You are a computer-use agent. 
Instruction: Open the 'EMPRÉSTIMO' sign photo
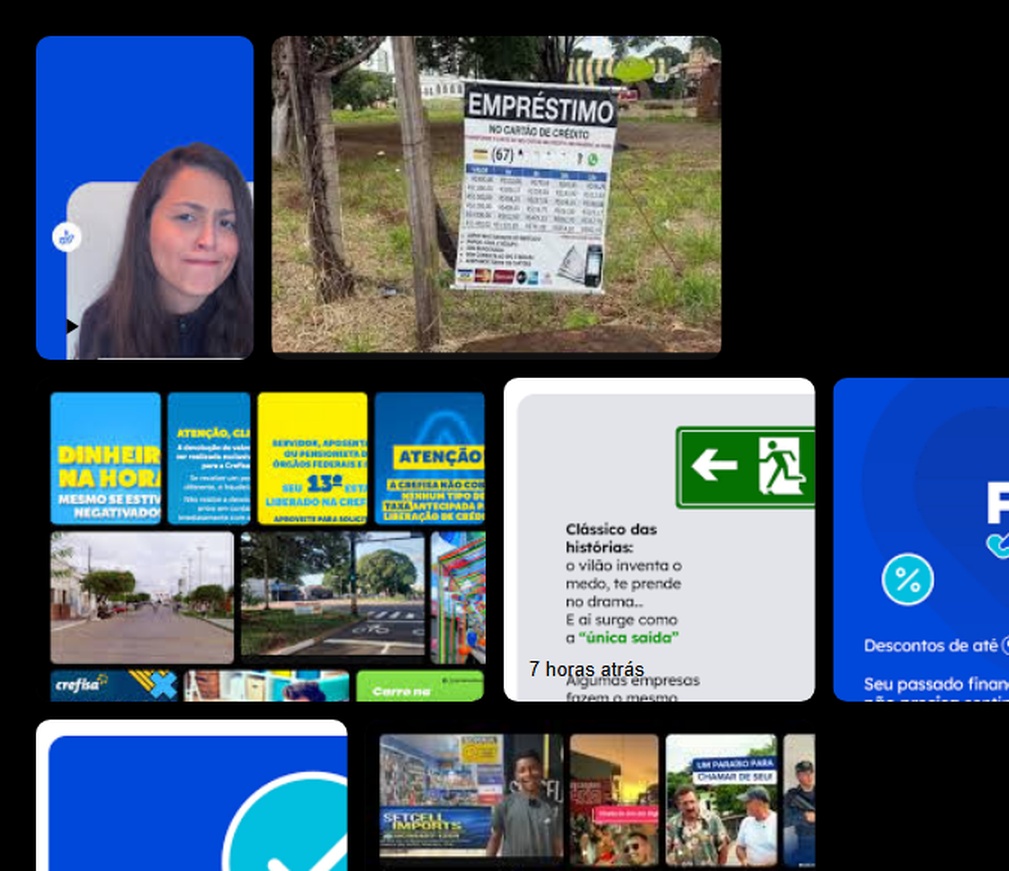click(496, 195)
